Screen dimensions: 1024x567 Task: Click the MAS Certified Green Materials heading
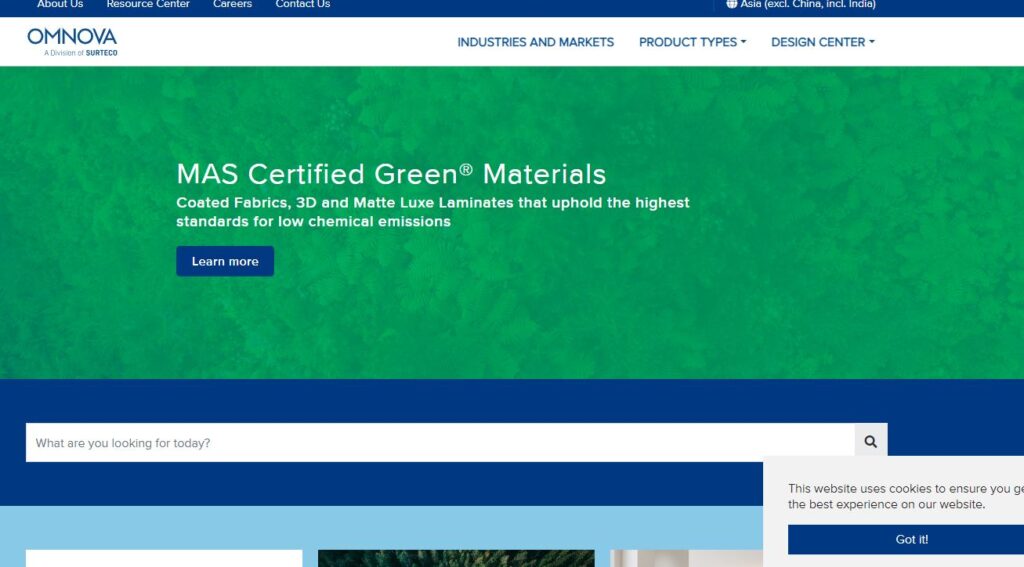point(391,174)
